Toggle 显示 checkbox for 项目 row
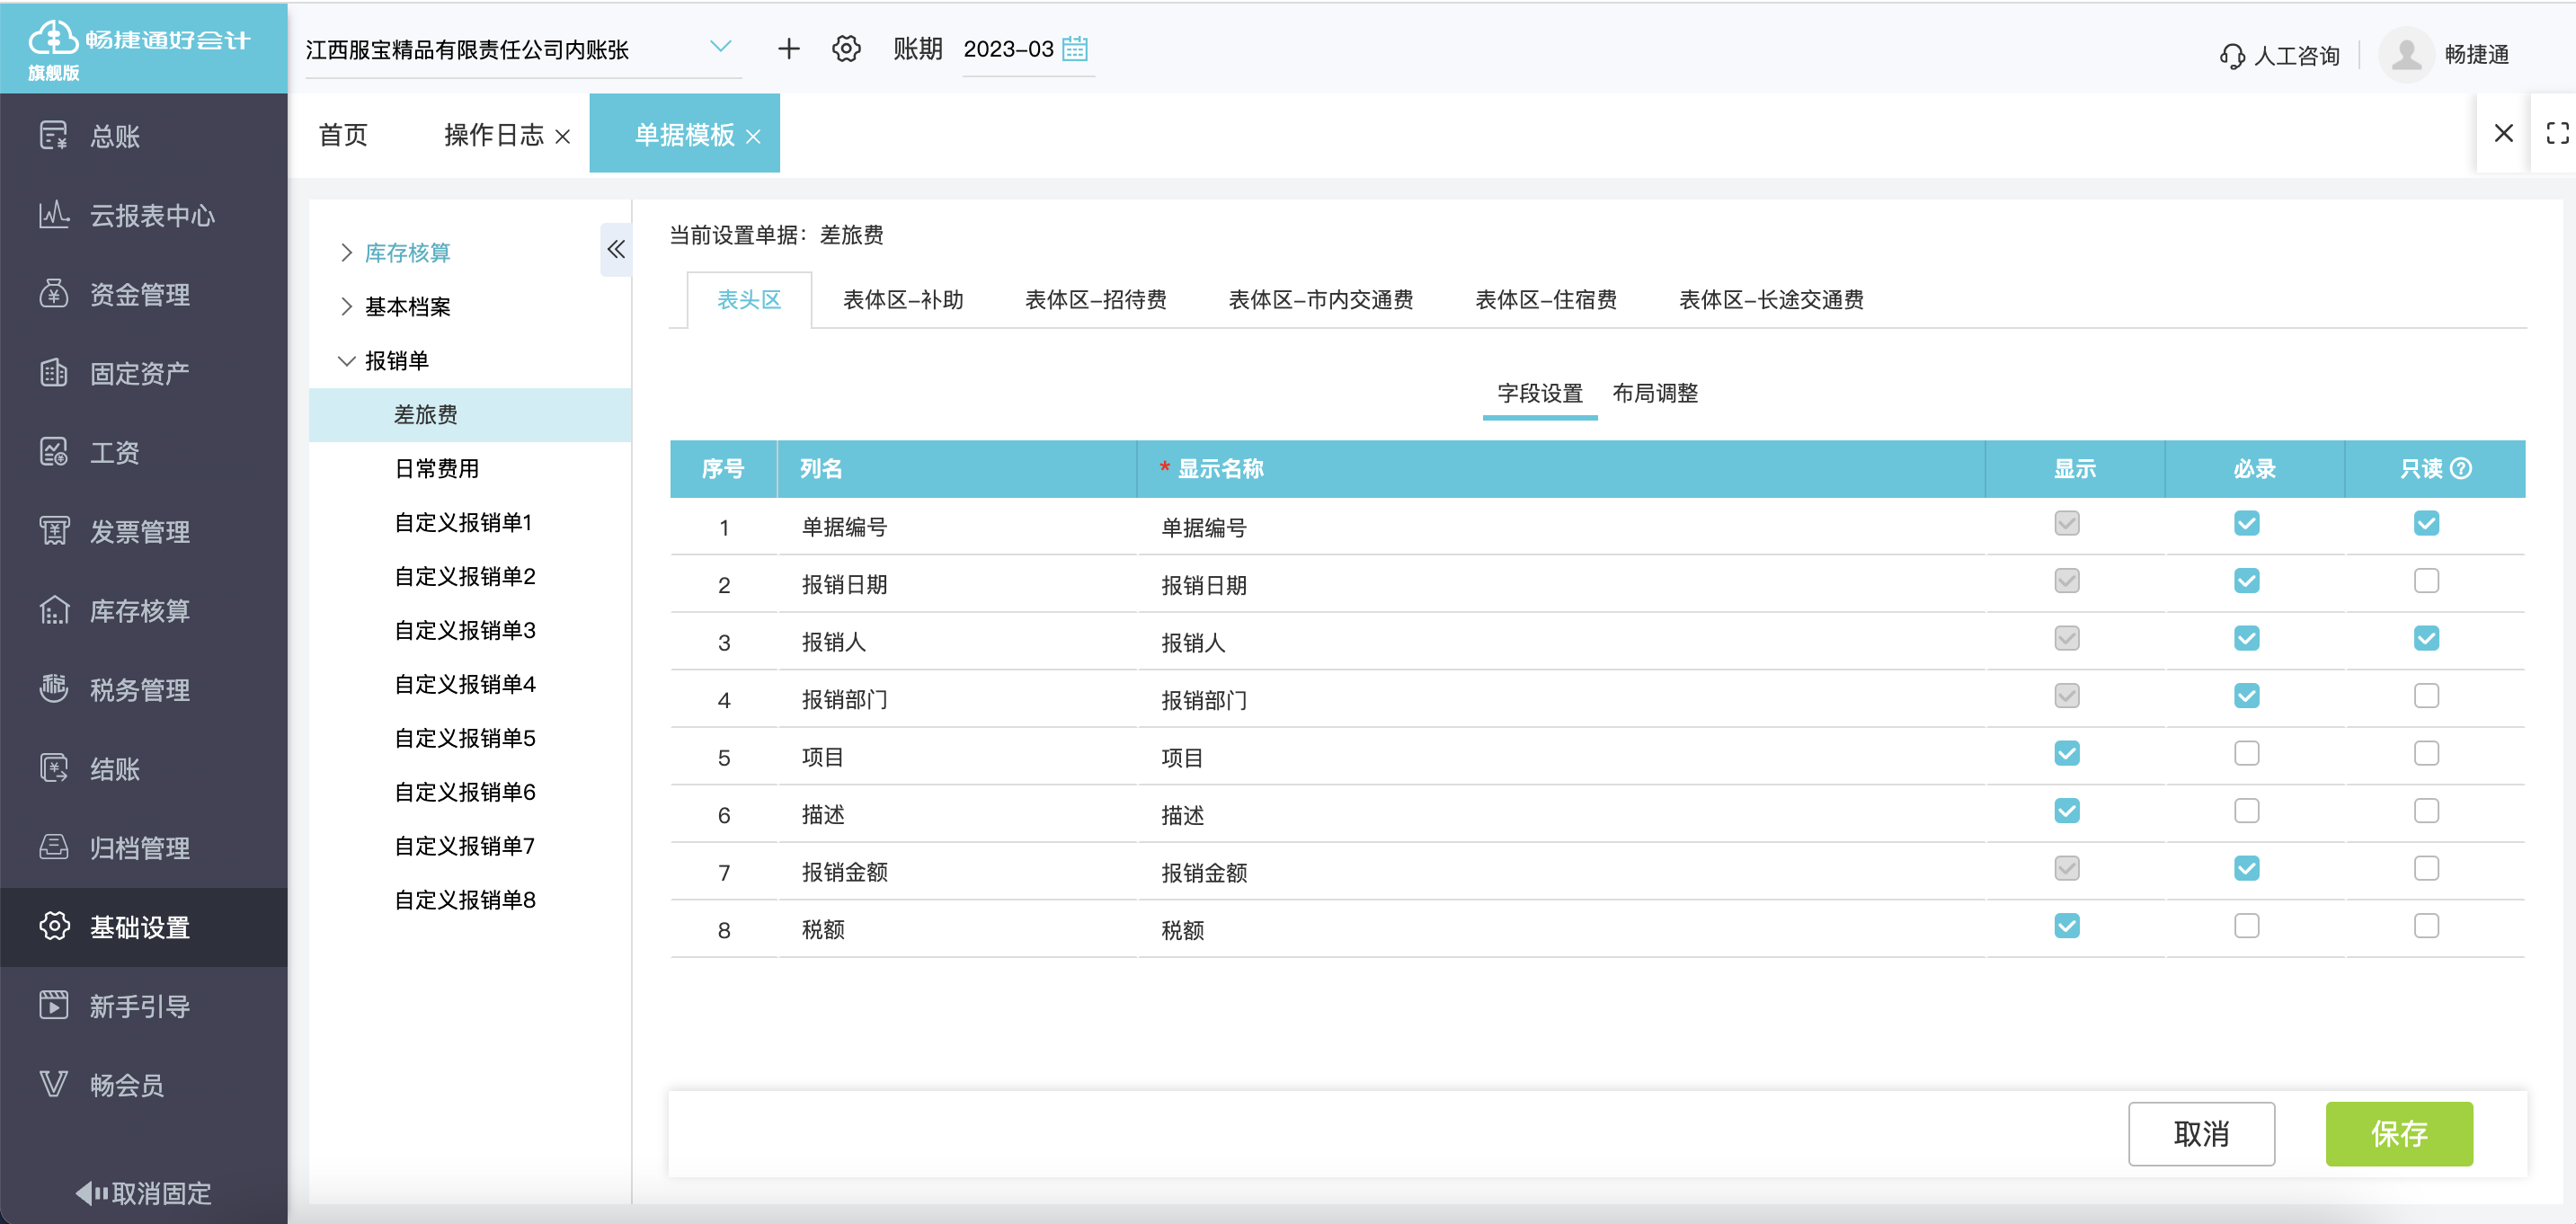 coord(2068,756)
